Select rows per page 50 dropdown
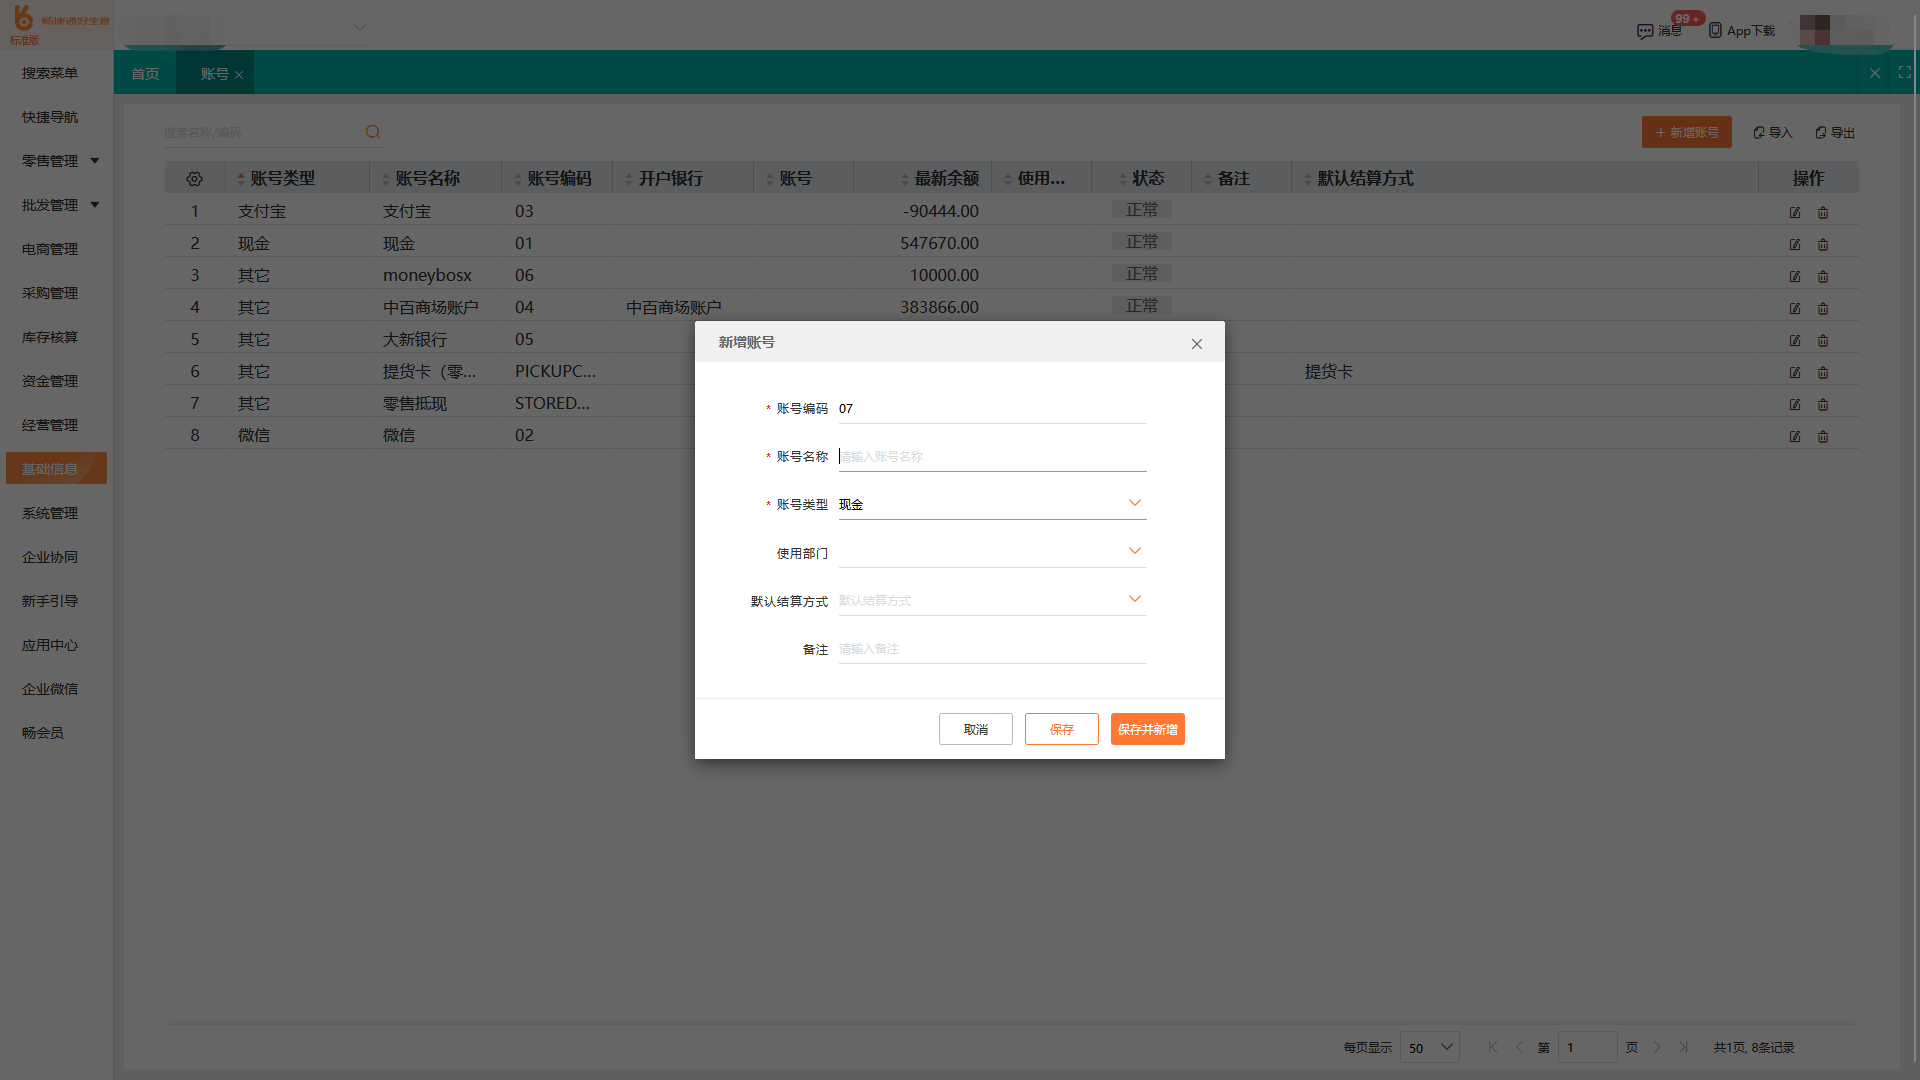The image size is (1920, 1080). pyautogui.click(x=1428, y=1047)
